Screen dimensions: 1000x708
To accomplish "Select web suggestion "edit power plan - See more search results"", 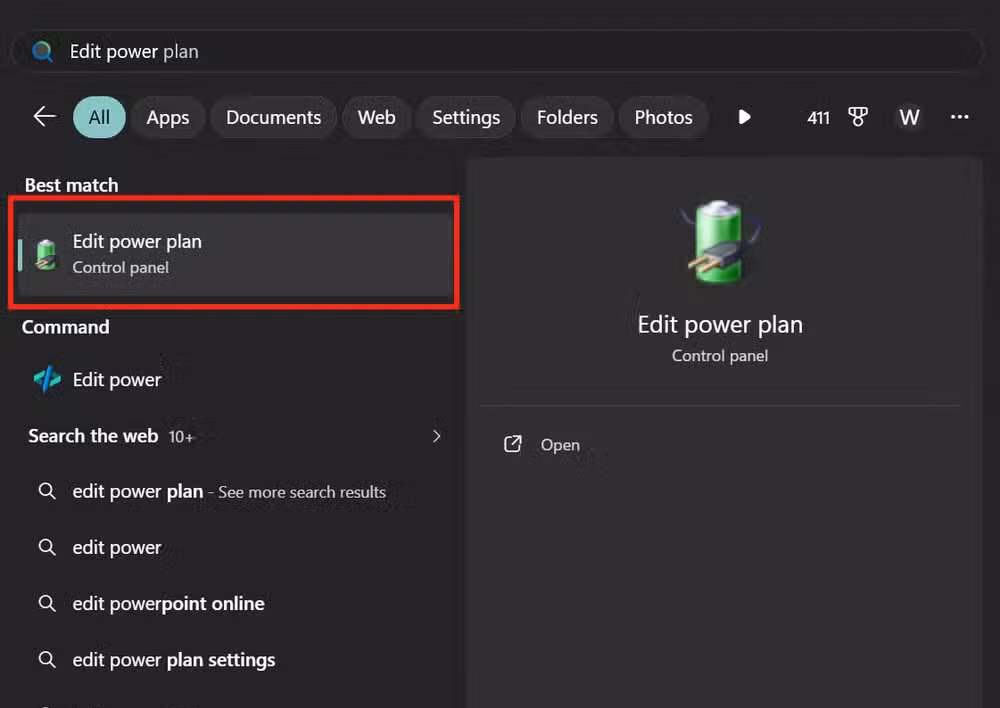I will point(235,492).
